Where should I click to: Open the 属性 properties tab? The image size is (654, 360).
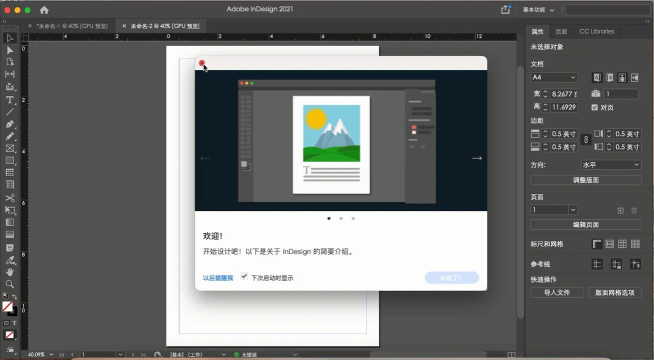click(537, 32)
